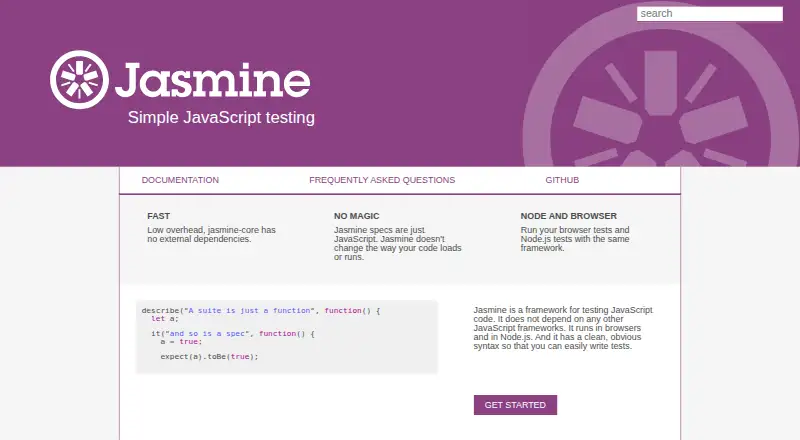
Task: Click the describe line in code sample
Action: click(x=261, y=310)
